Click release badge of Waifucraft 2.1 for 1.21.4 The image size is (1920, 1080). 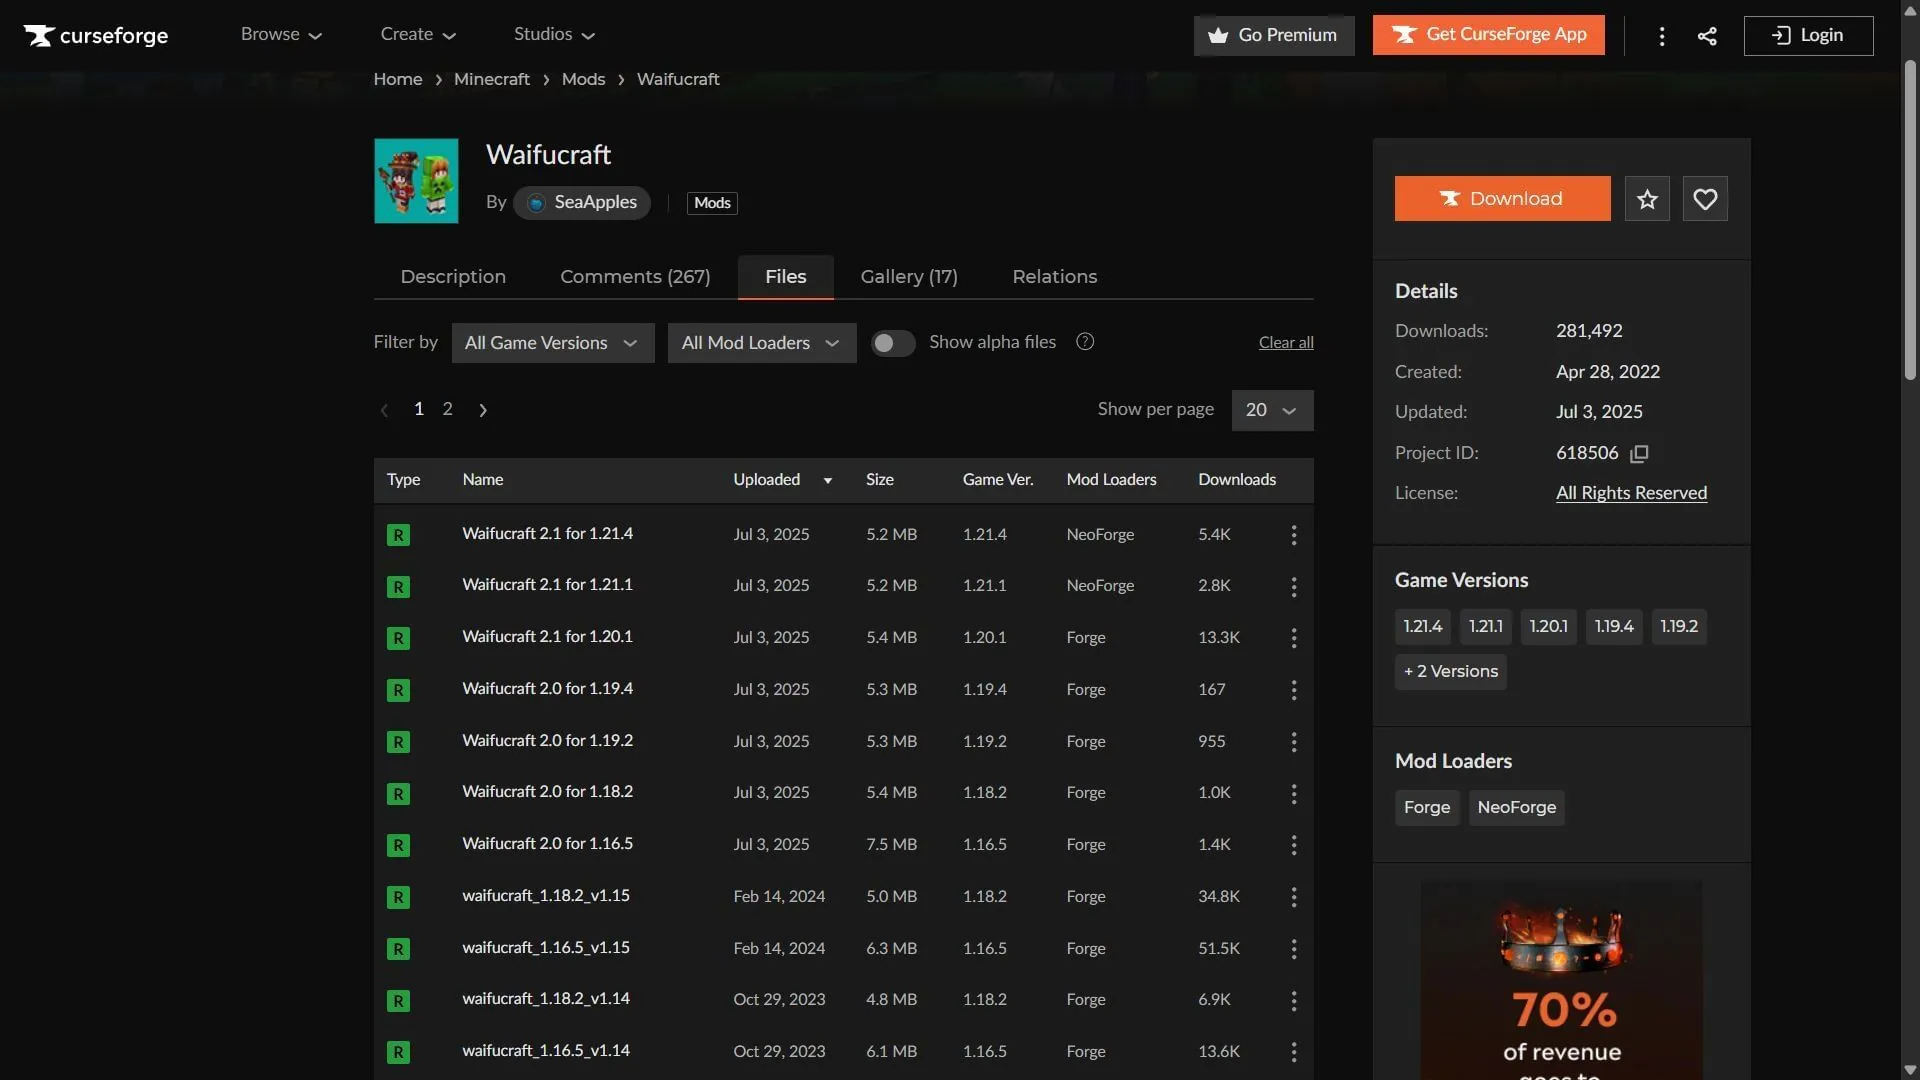point(398,535)
